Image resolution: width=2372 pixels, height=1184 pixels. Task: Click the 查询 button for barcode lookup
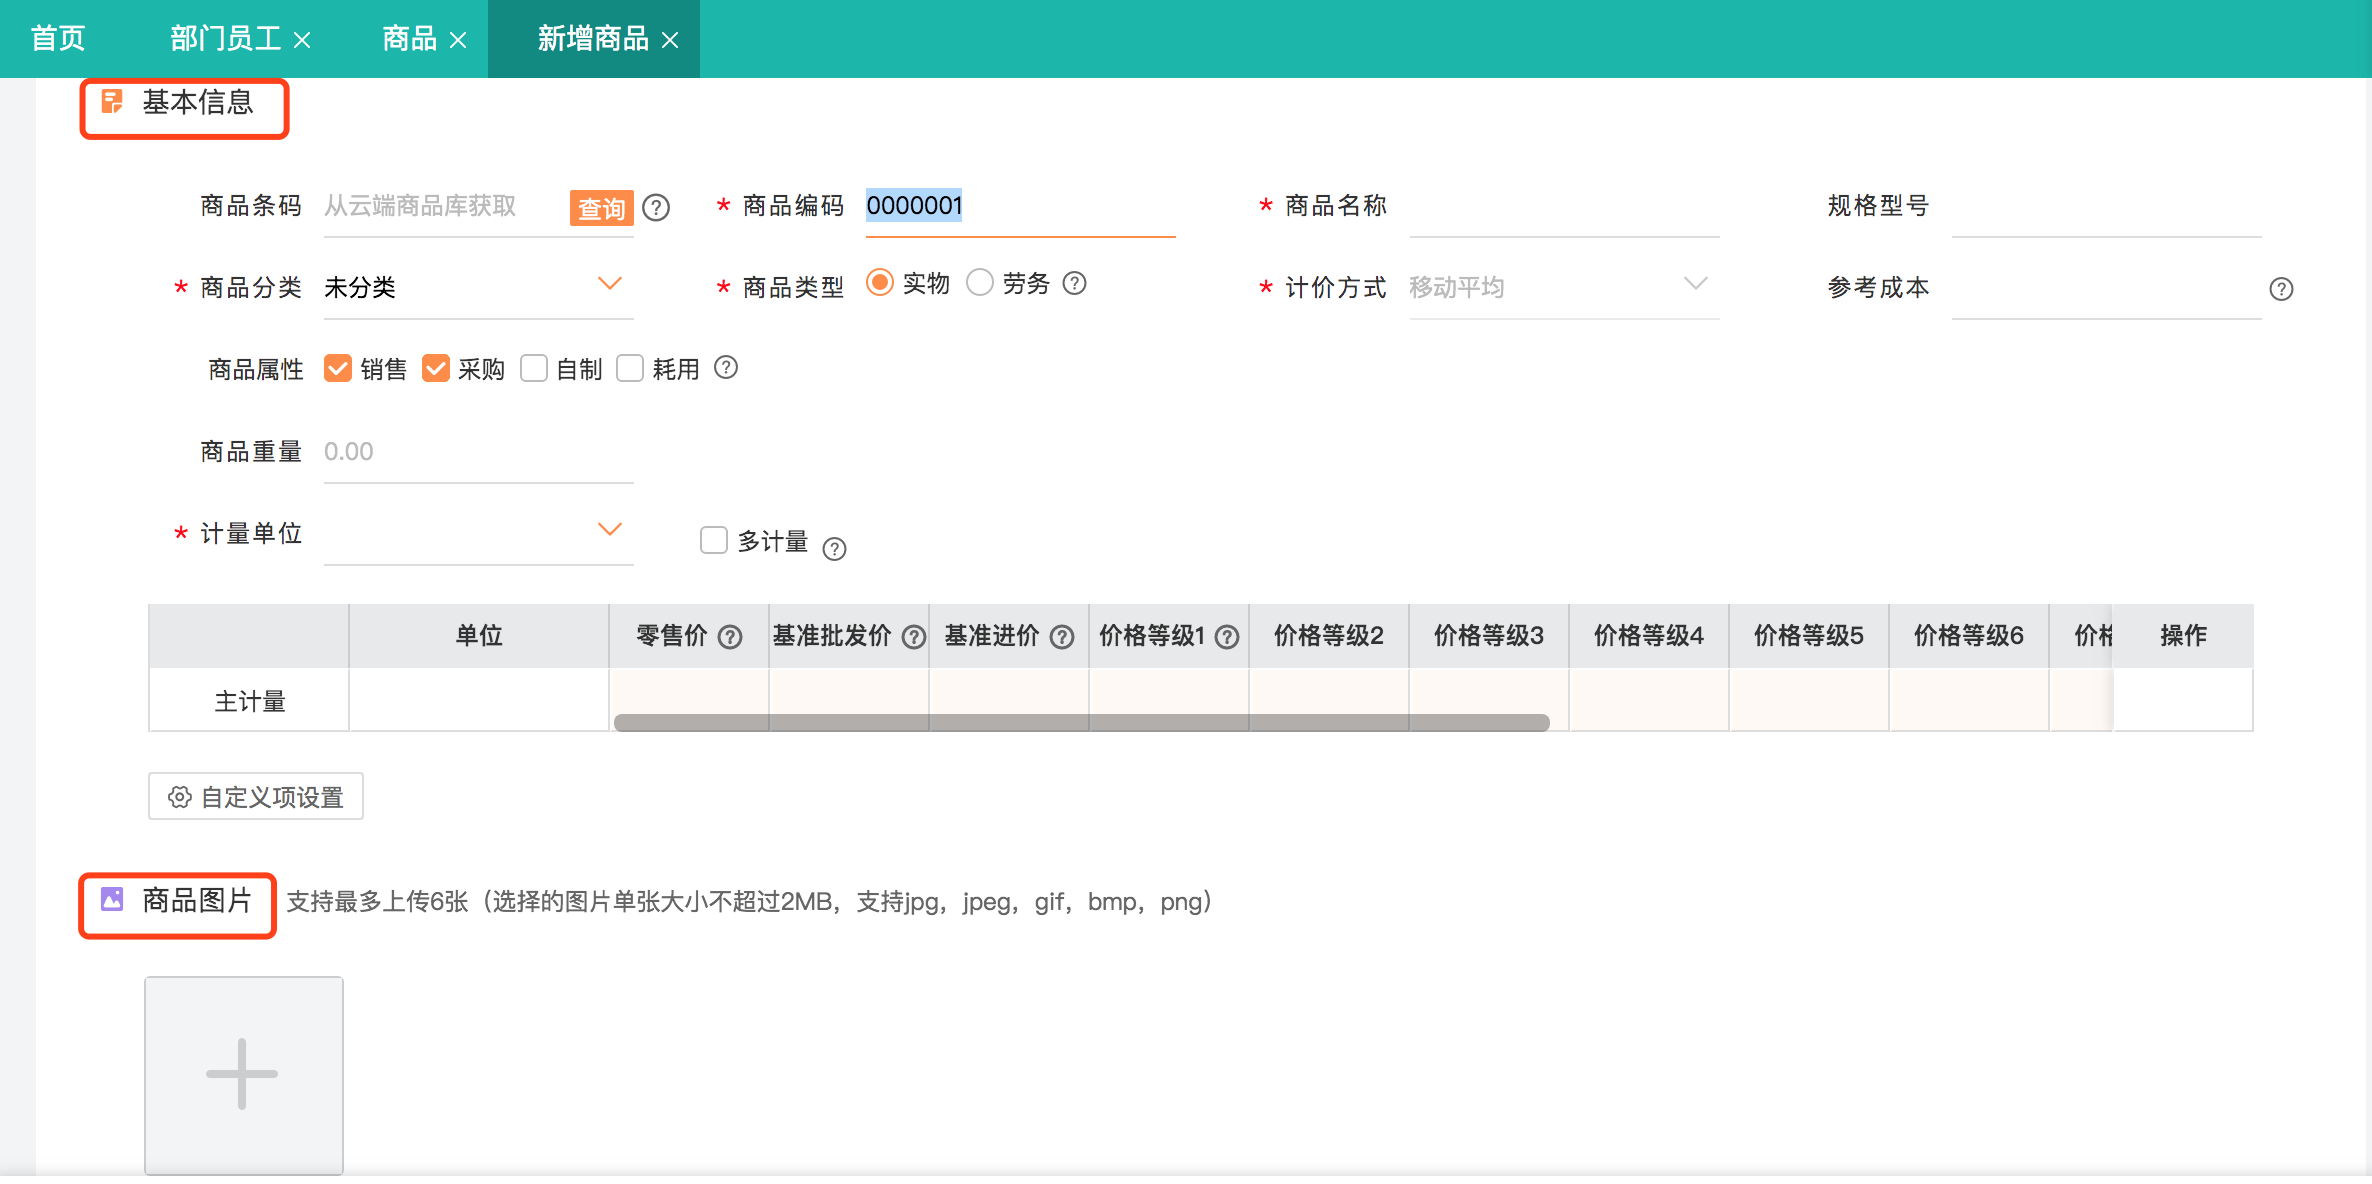point(596,209)
